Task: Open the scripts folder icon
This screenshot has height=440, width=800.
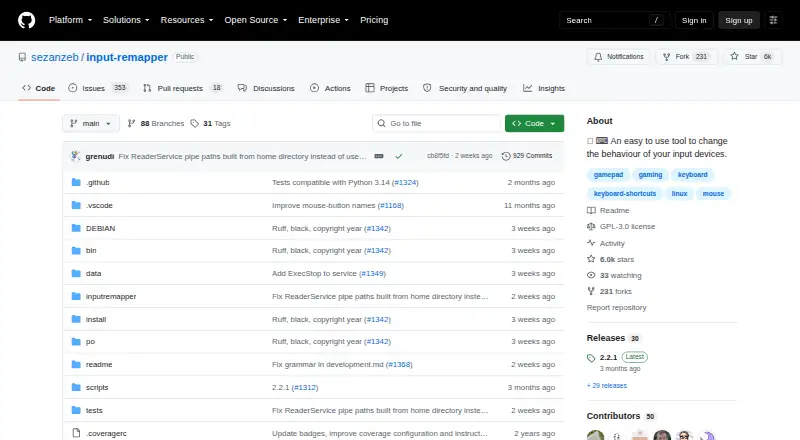Action: pyautogui.click(x=76, y=387)
